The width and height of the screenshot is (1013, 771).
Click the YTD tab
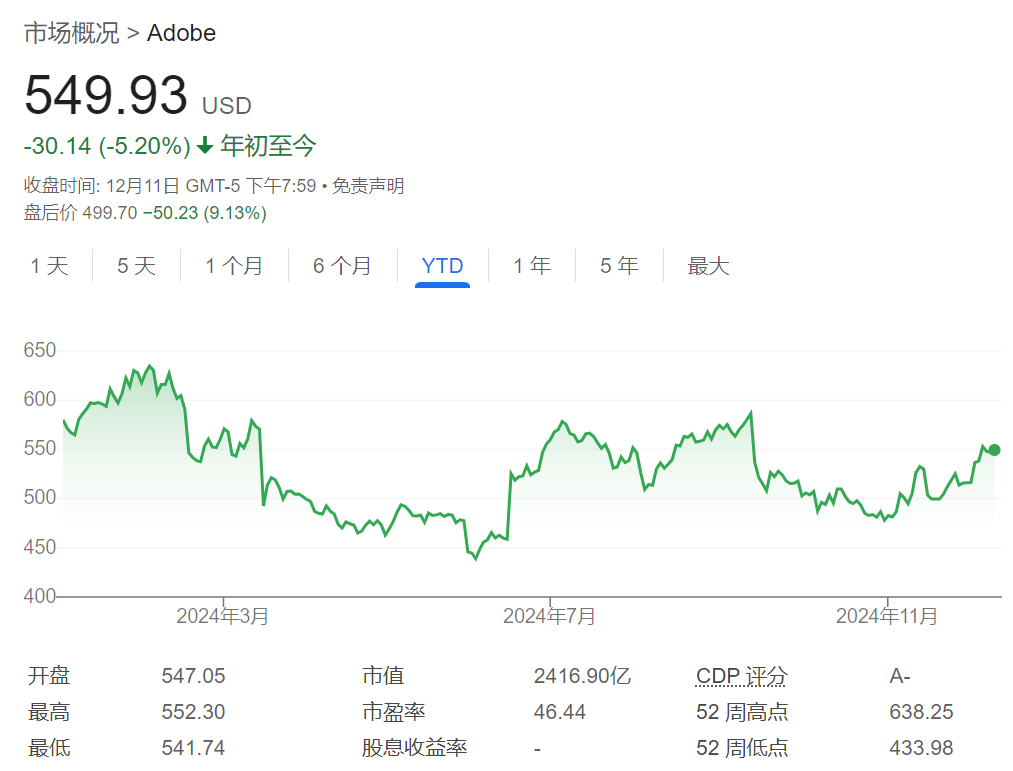442,266
